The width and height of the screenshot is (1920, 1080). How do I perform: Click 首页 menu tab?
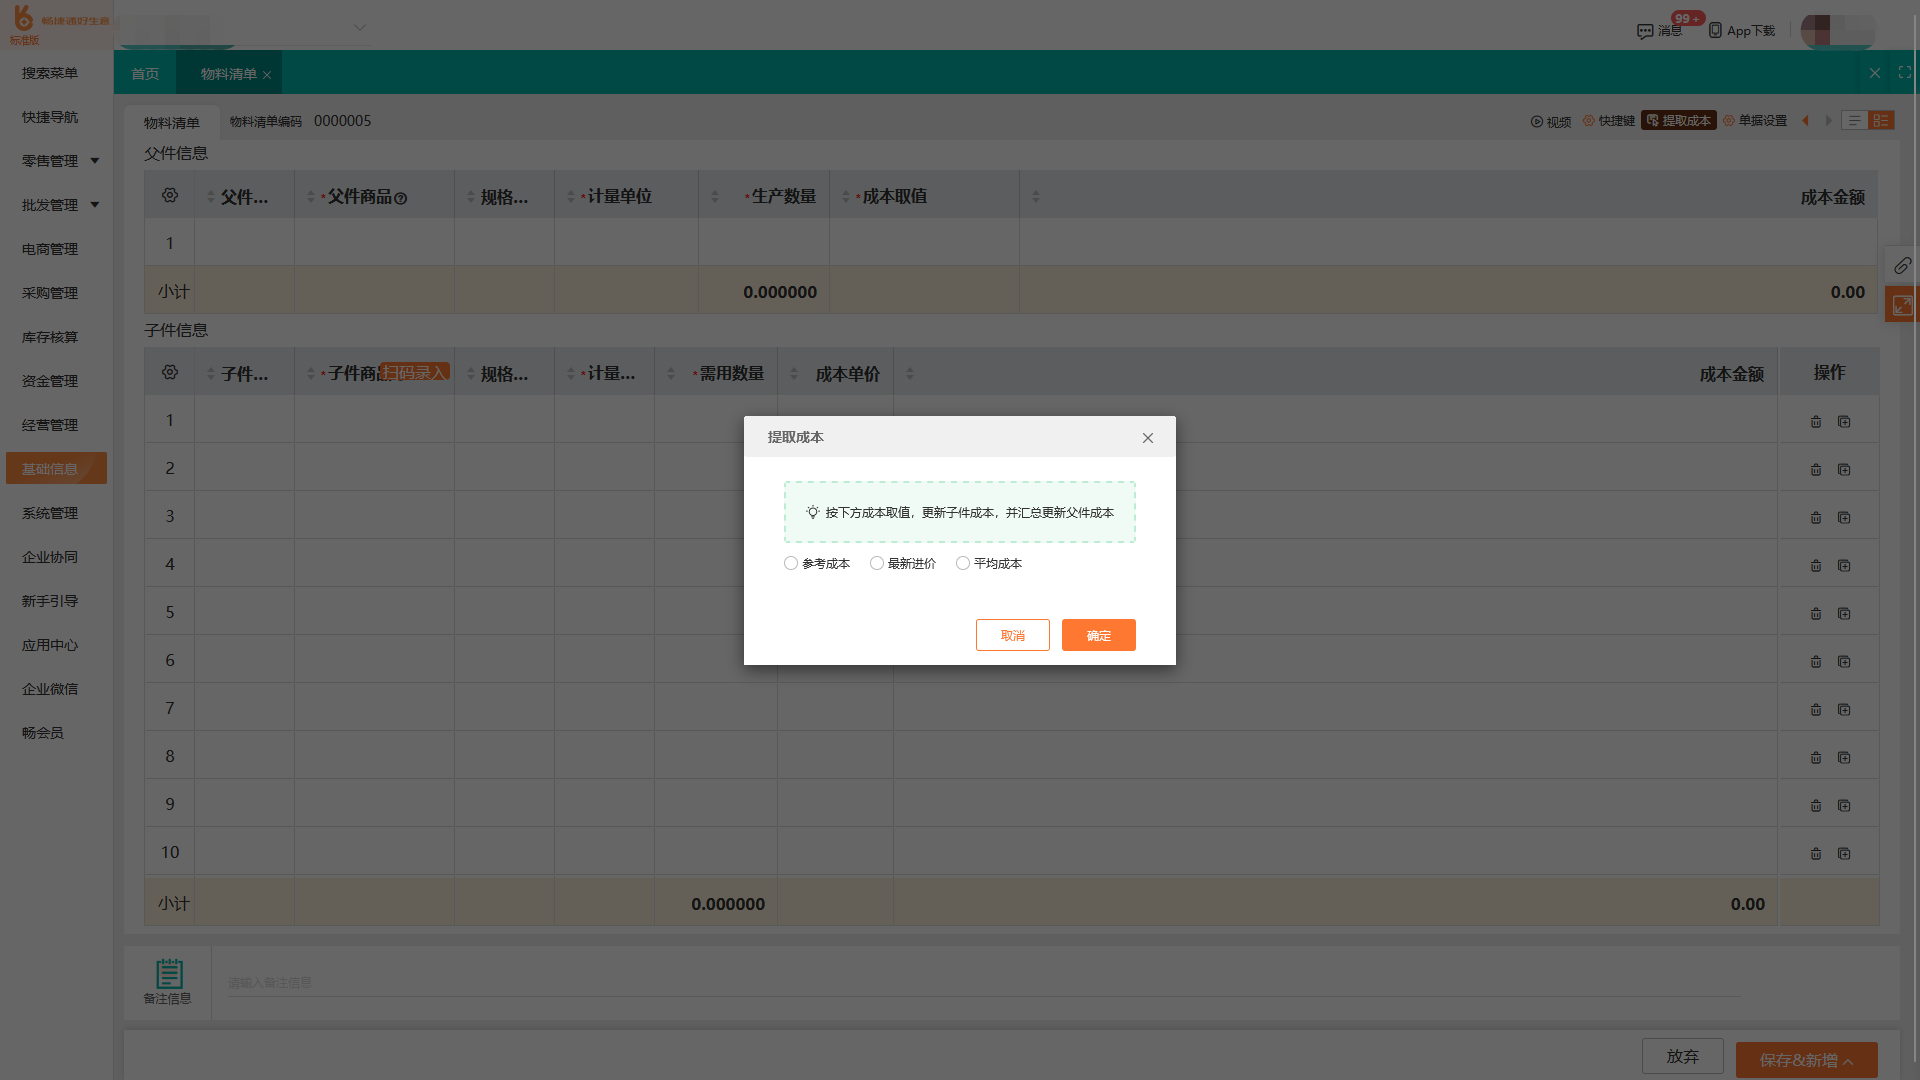tap(146, 74)
